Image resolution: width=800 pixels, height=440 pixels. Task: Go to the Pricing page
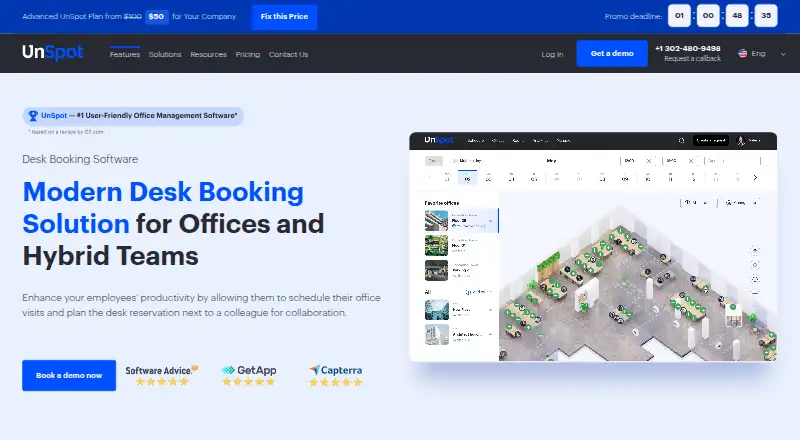click(247, 54)
